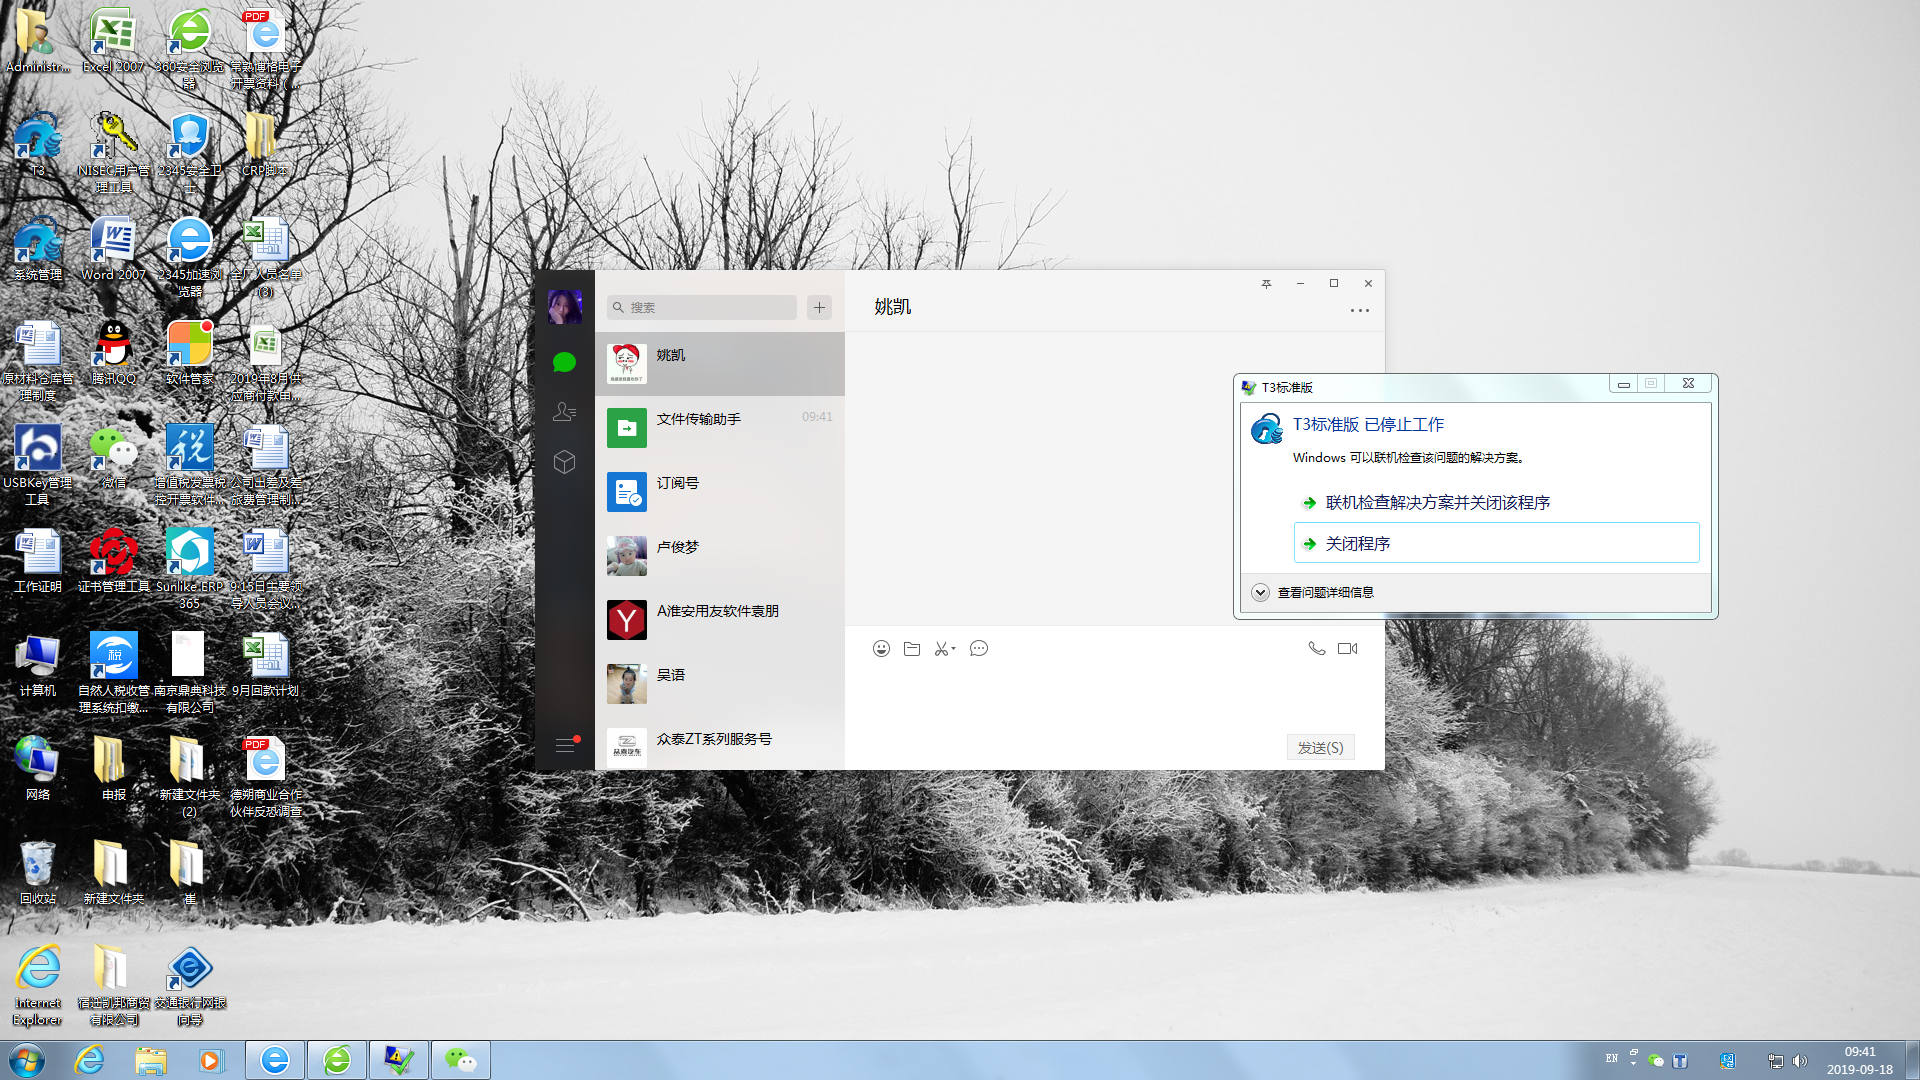Click the voice call icon
This screenshot has width=1920, height=1080.
click(x=1316, y=647)
